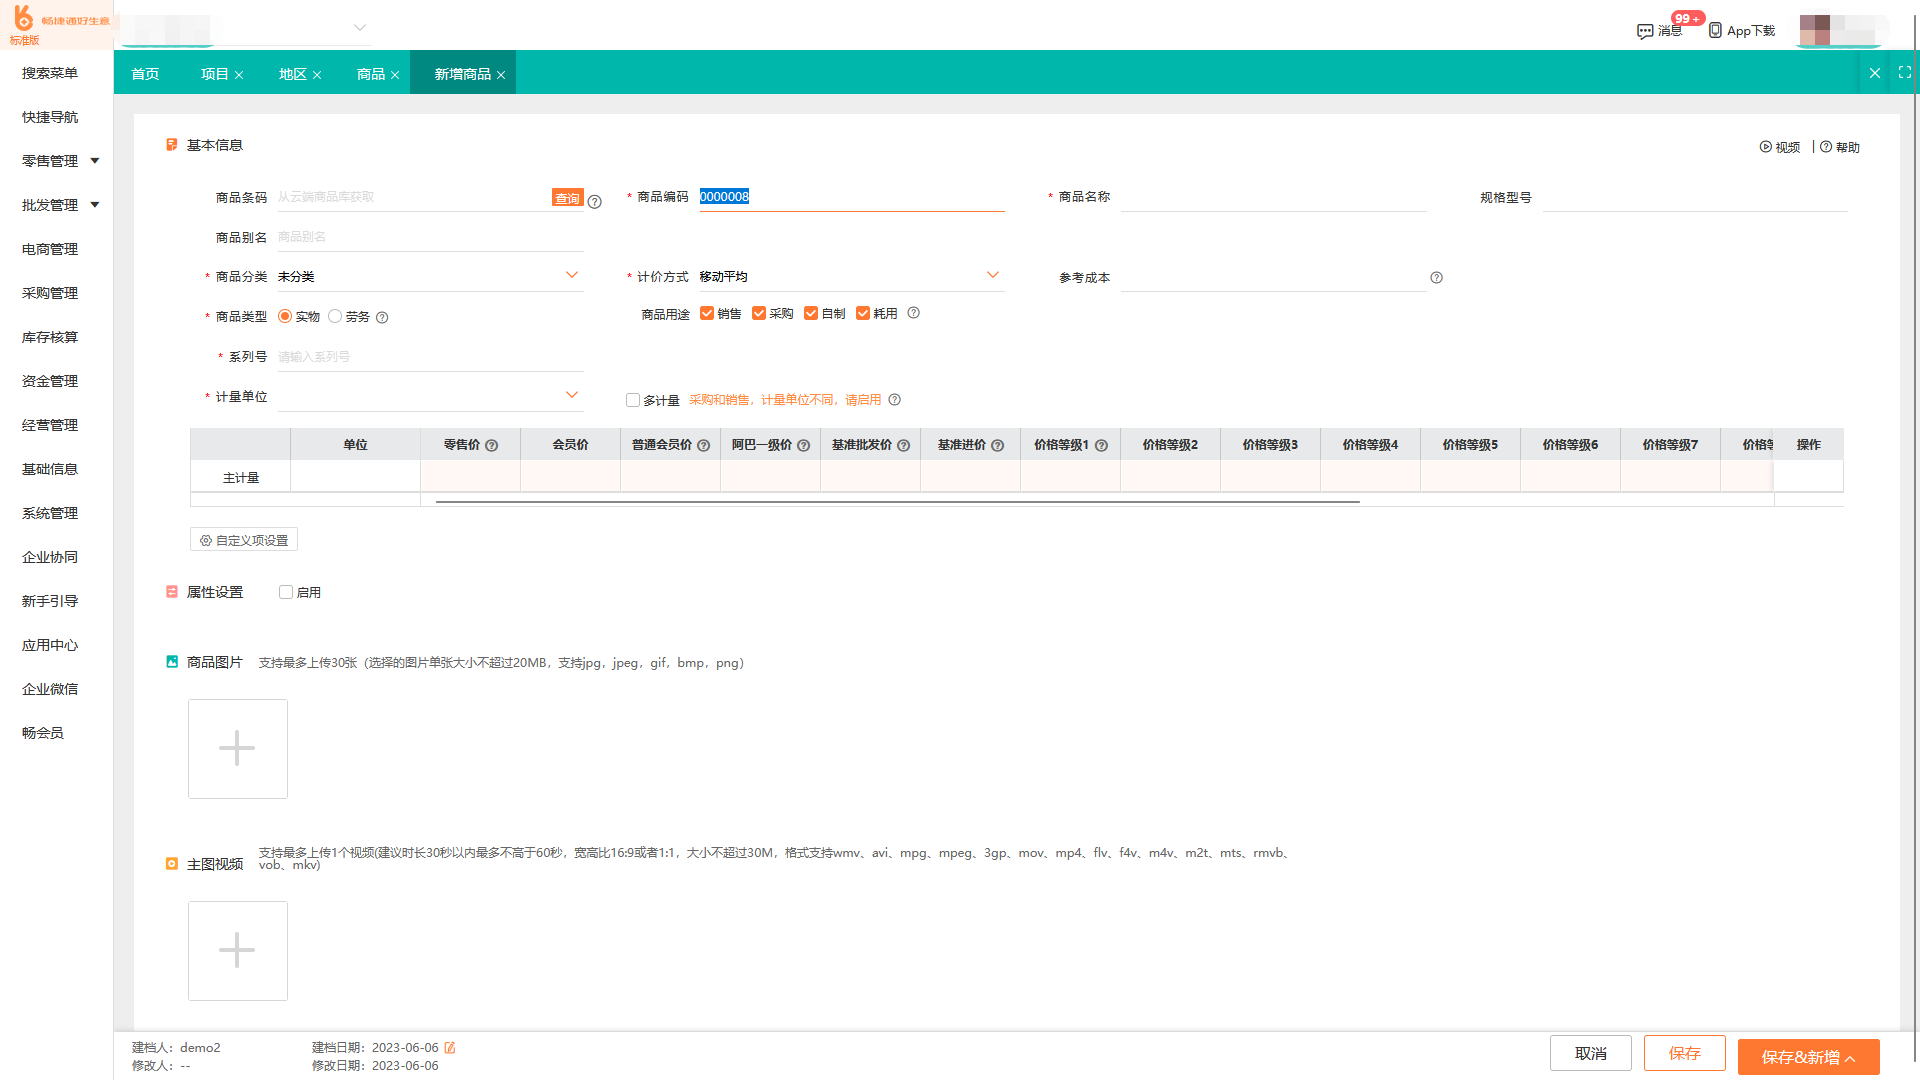Click the red square basic info icon
This screenshot has height=1080, width=1920.
171,145
